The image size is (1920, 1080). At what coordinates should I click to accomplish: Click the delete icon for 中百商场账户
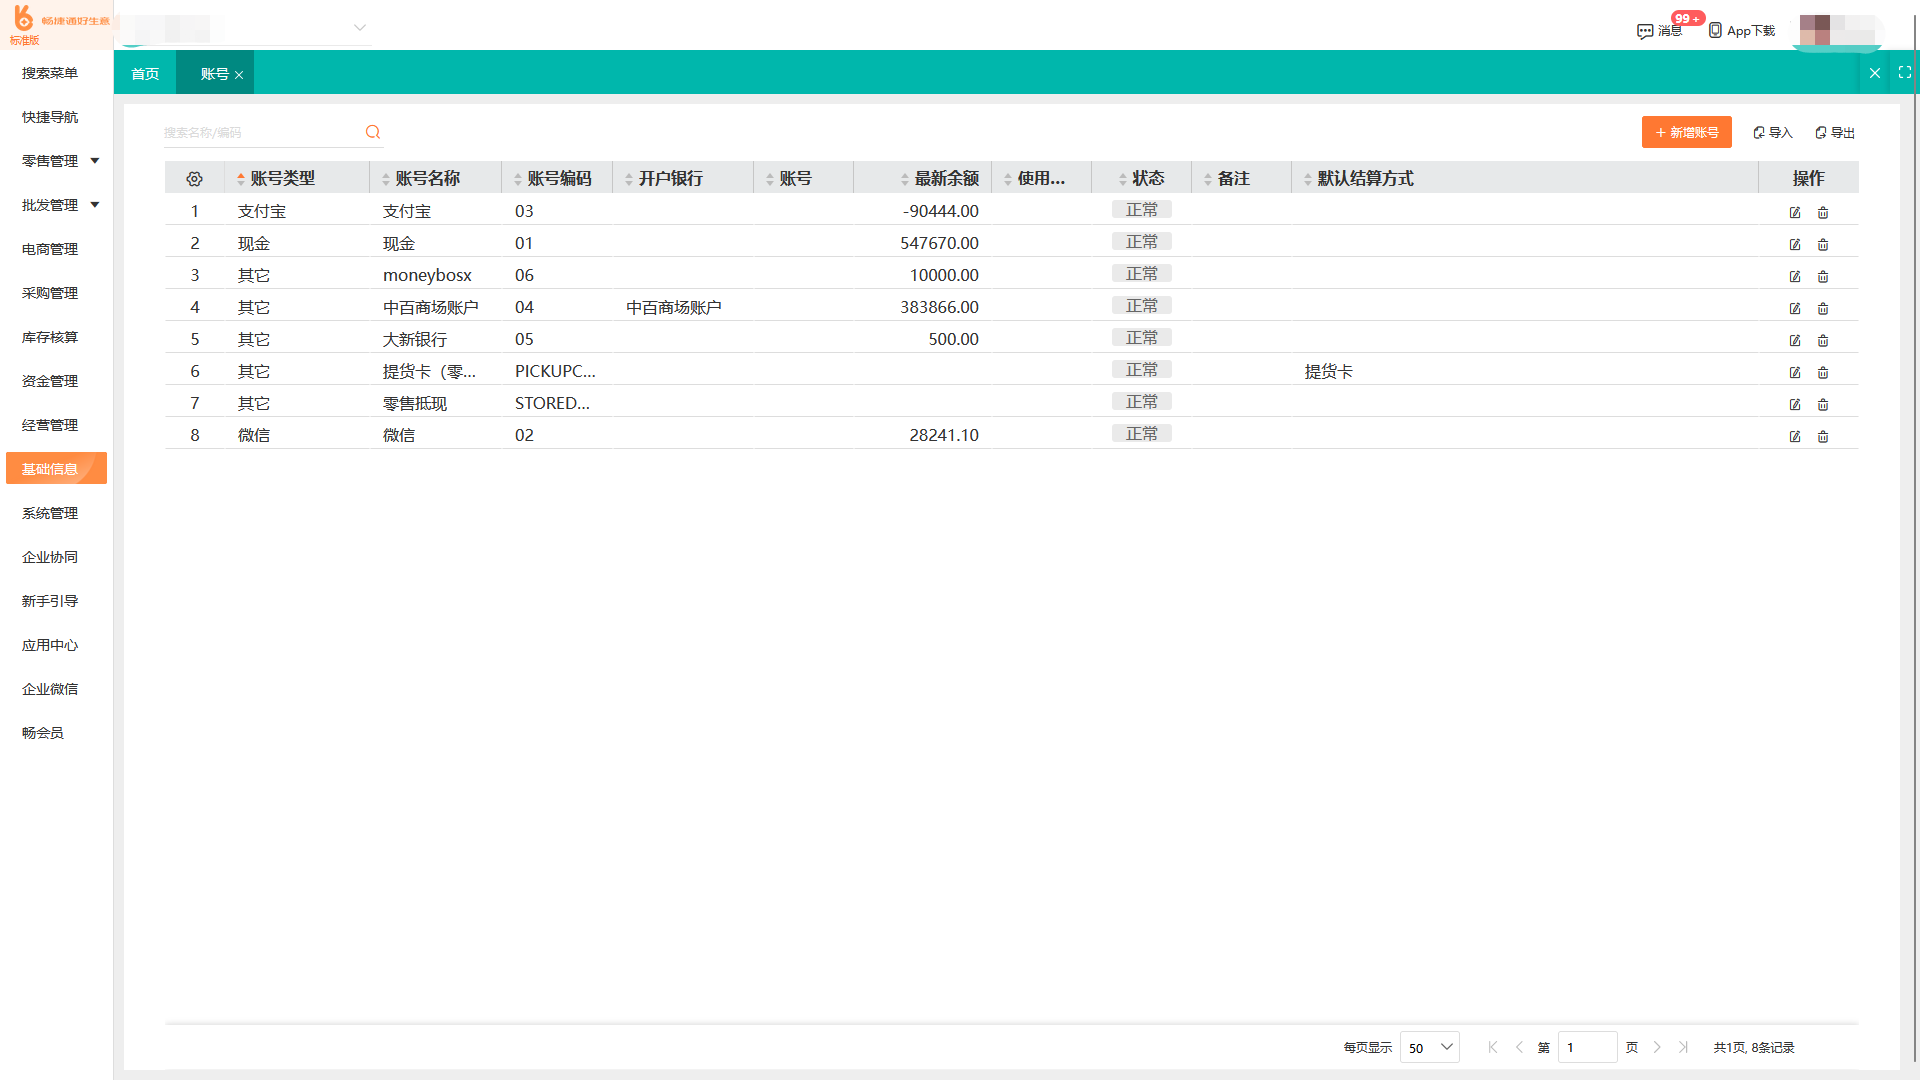coord(1822,306)
